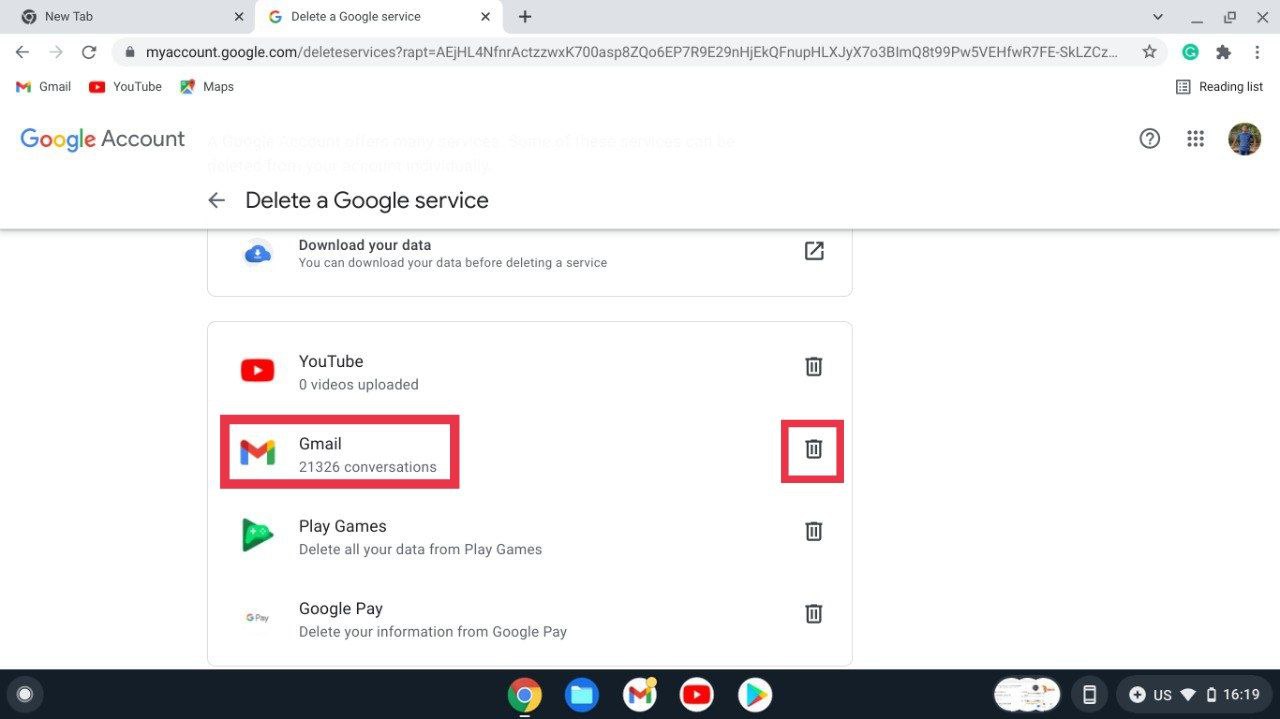Image resolution: width=1280 pixels, height=719 pixels.
Task: Click the Google Pay trash icon
Action: pyautogui.click(x=814, y=613)
